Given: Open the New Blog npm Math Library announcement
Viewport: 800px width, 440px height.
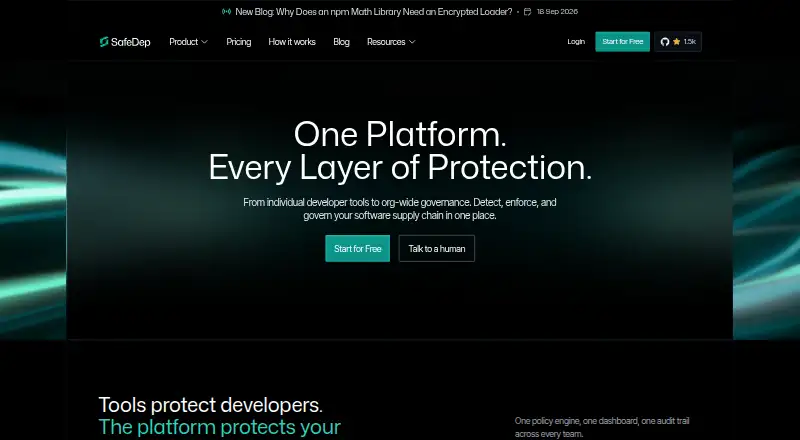Looking at the screenshot, I should pyautogui.click(x=373, y=12).
